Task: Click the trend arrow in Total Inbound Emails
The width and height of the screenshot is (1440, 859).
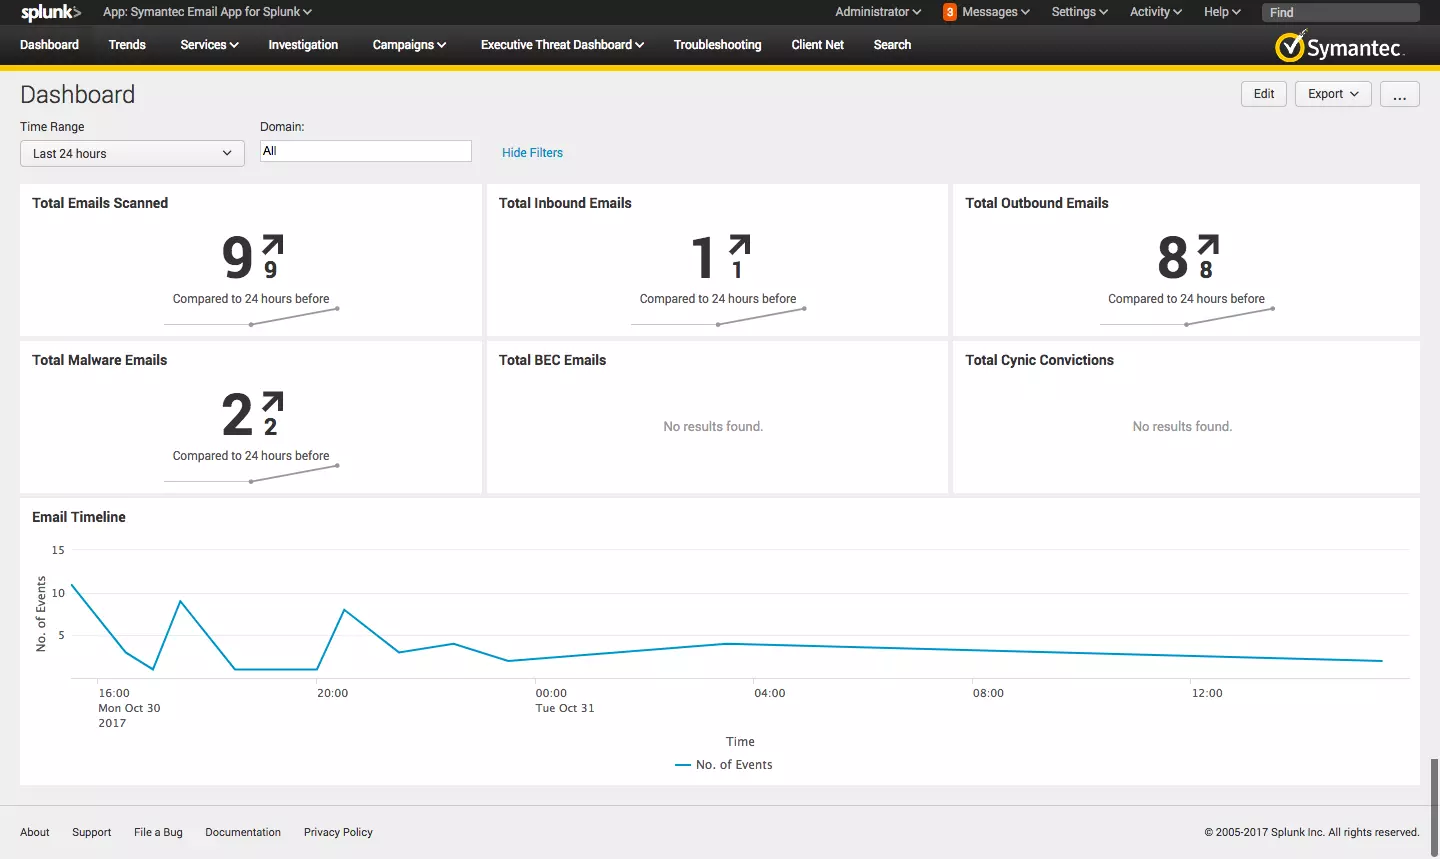Action: tap(740, 245)
